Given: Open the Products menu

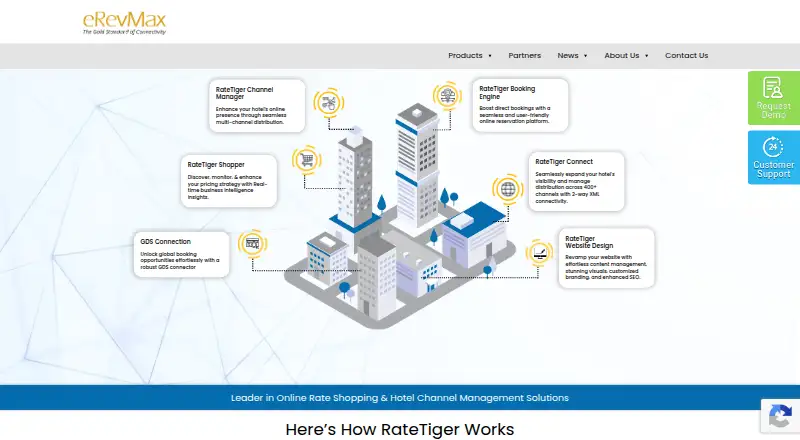Looking at the screenshot, I should (465, 56).
